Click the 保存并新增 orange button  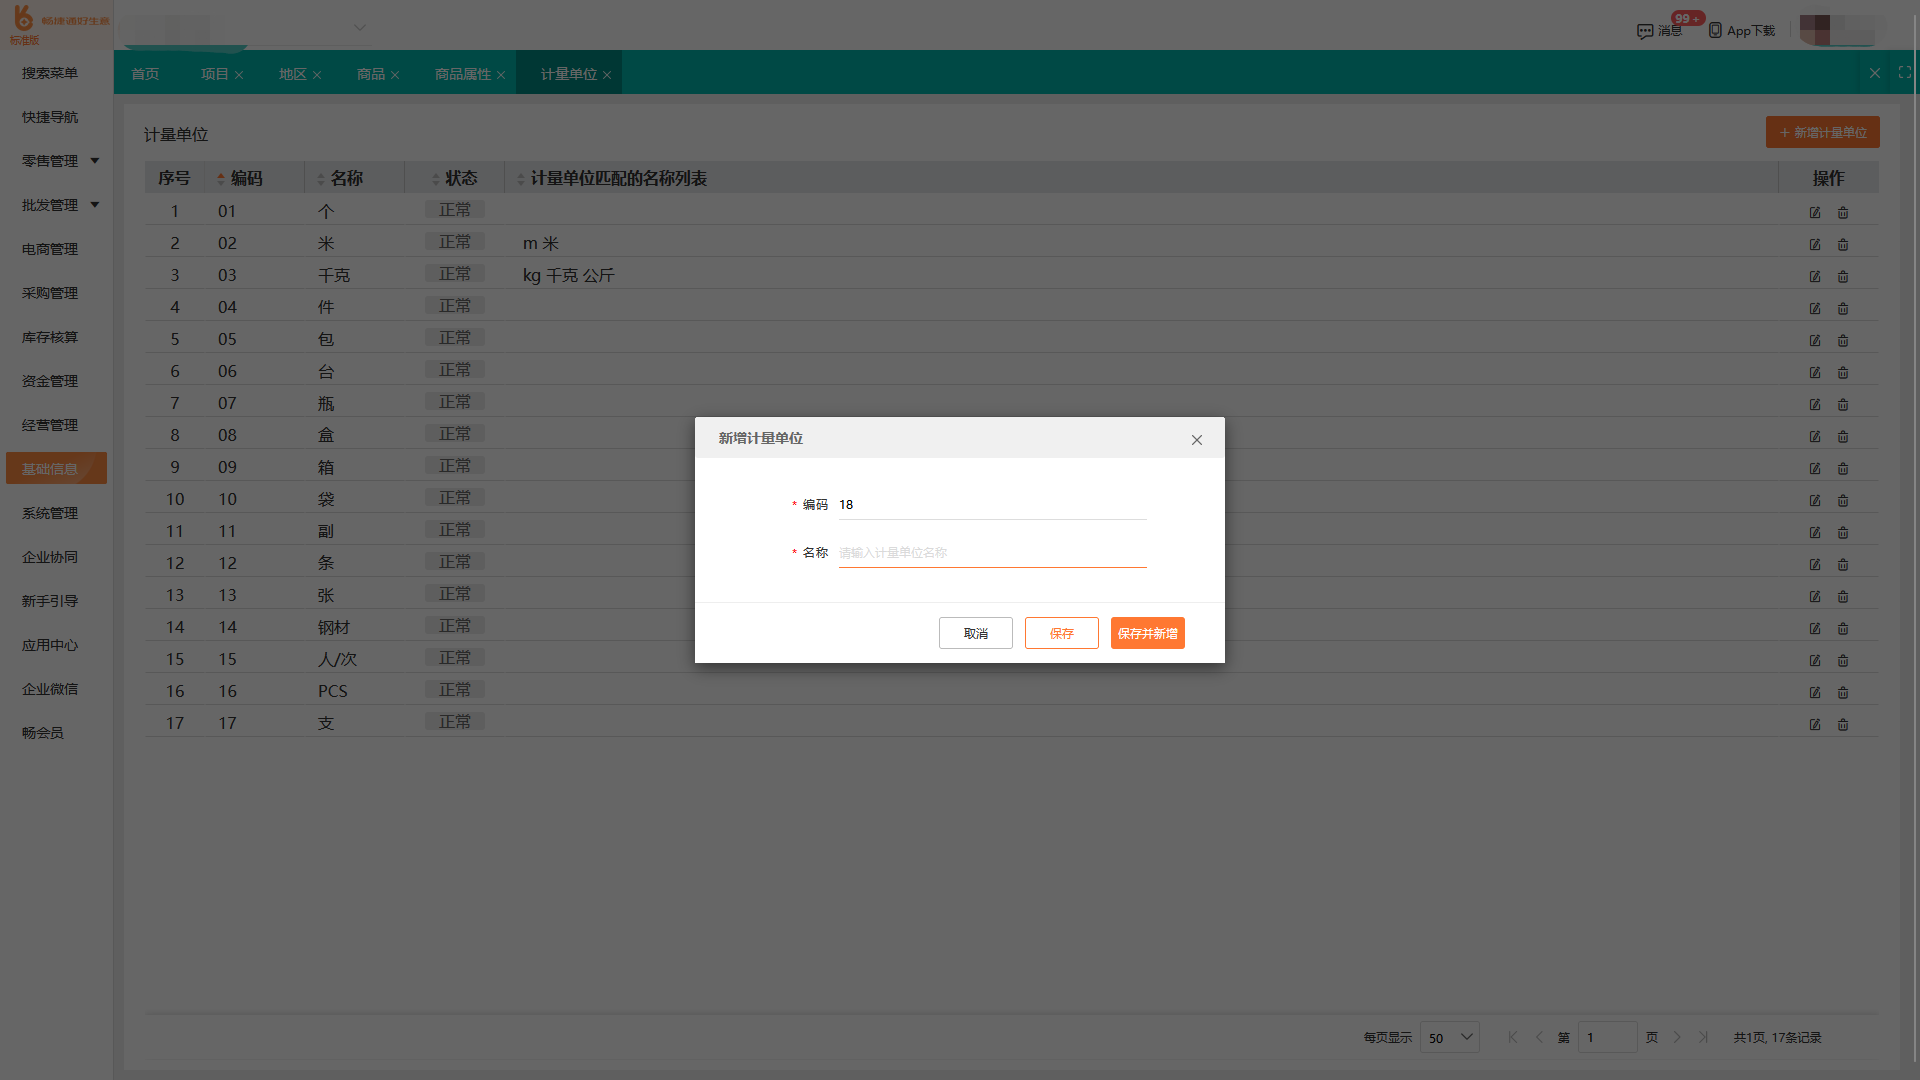pyautogui.click(x=1147, y=633)
